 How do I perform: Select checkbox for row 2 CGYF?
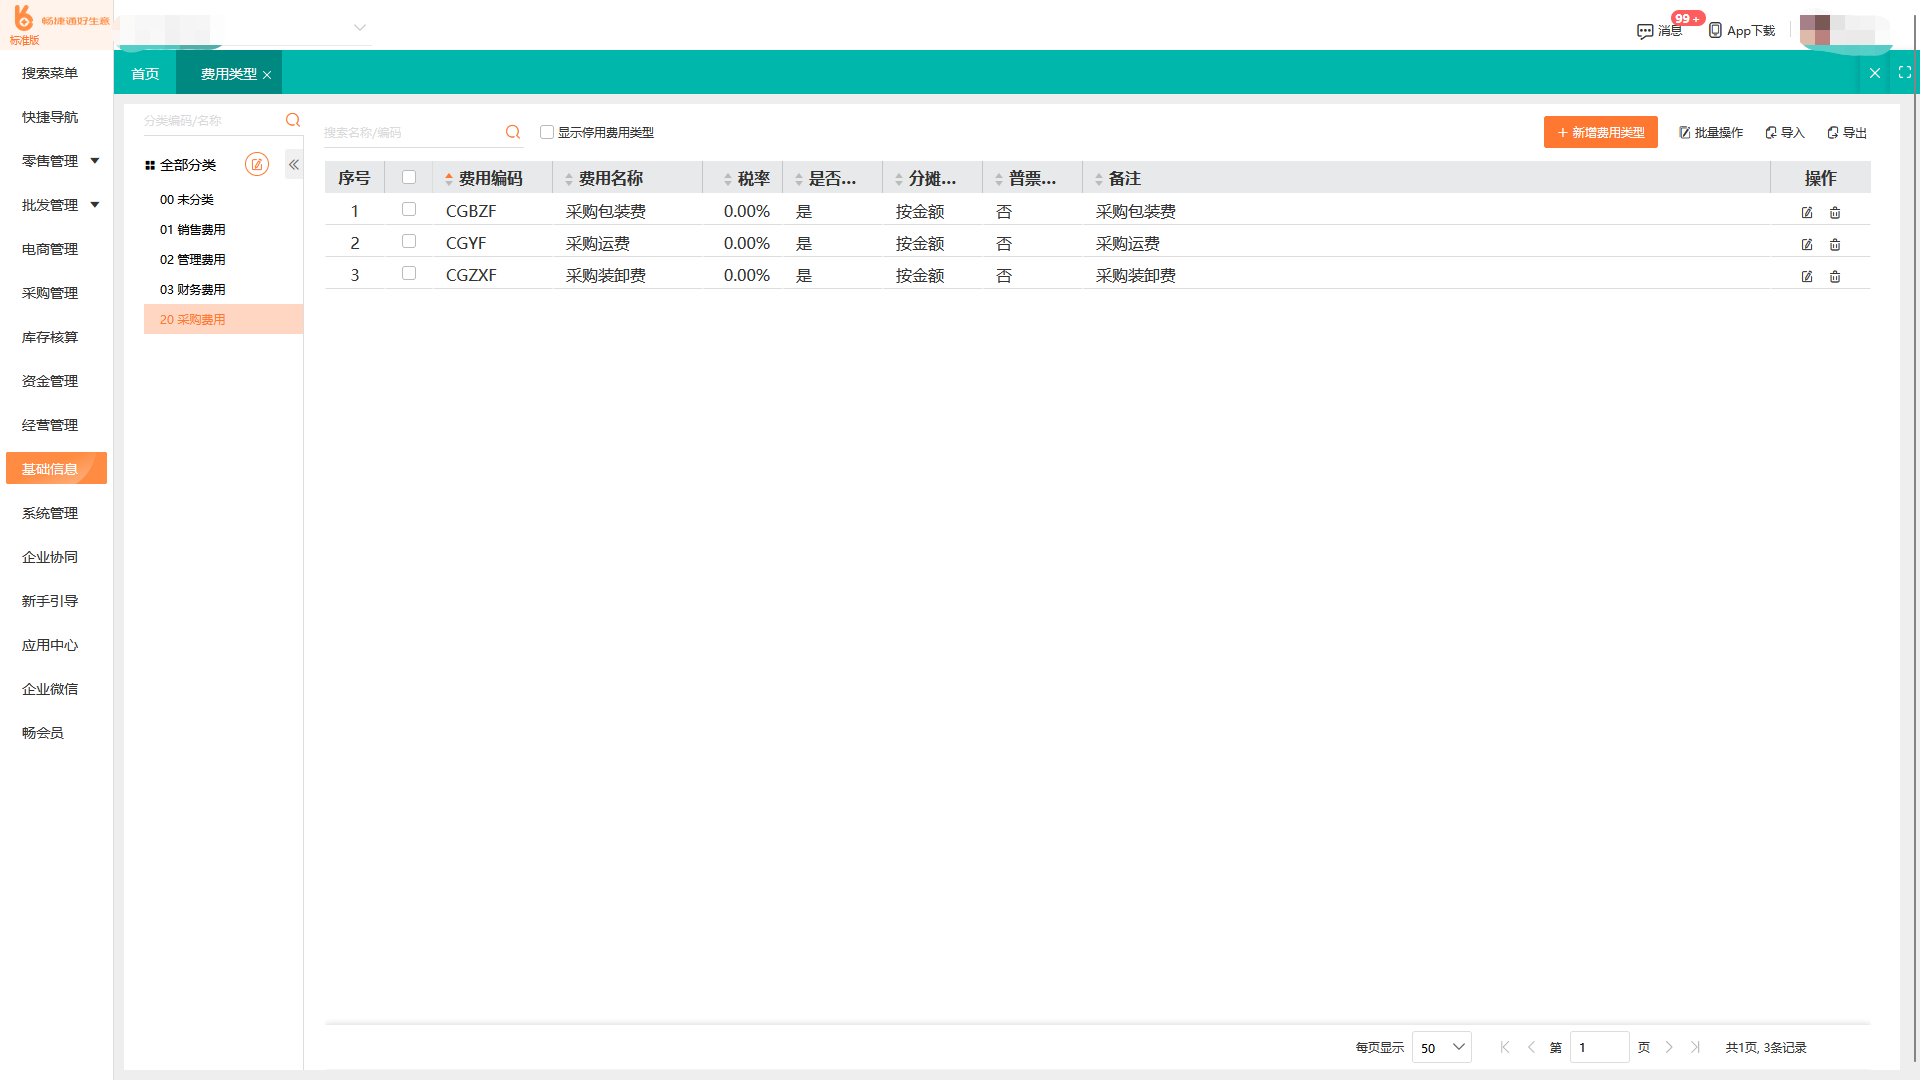point(407,241)
